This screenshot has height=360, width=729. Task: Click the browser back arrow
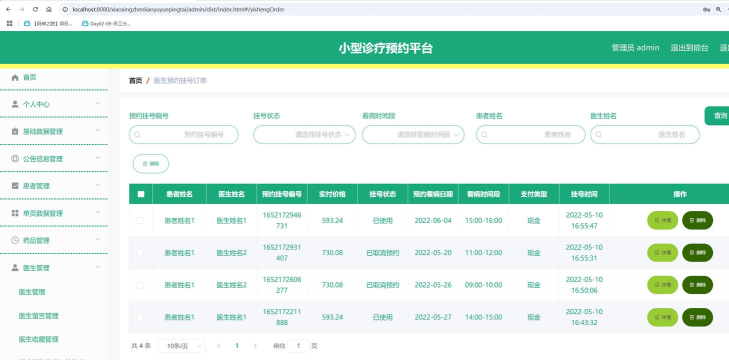[8, 9]
